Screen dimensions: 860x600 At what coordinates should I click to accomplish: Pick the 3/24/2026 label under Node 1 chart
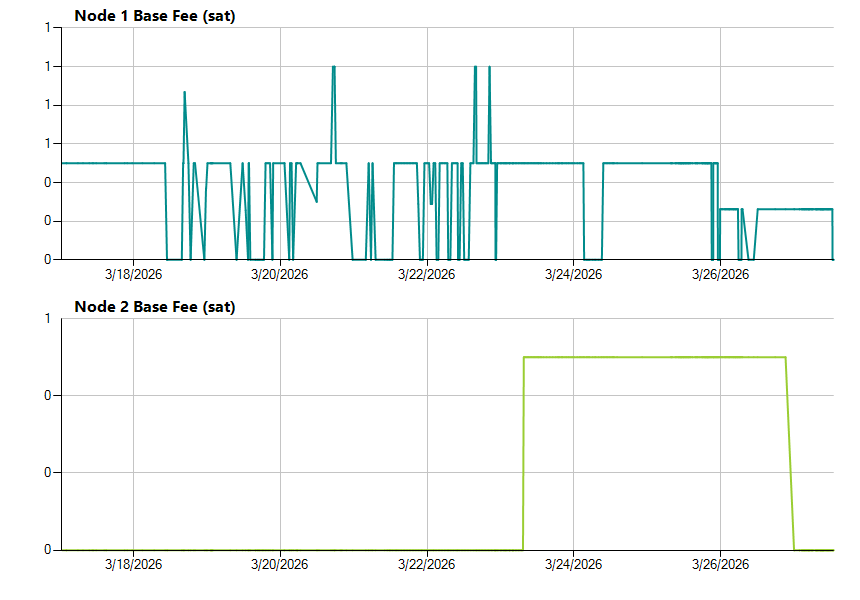573,274
